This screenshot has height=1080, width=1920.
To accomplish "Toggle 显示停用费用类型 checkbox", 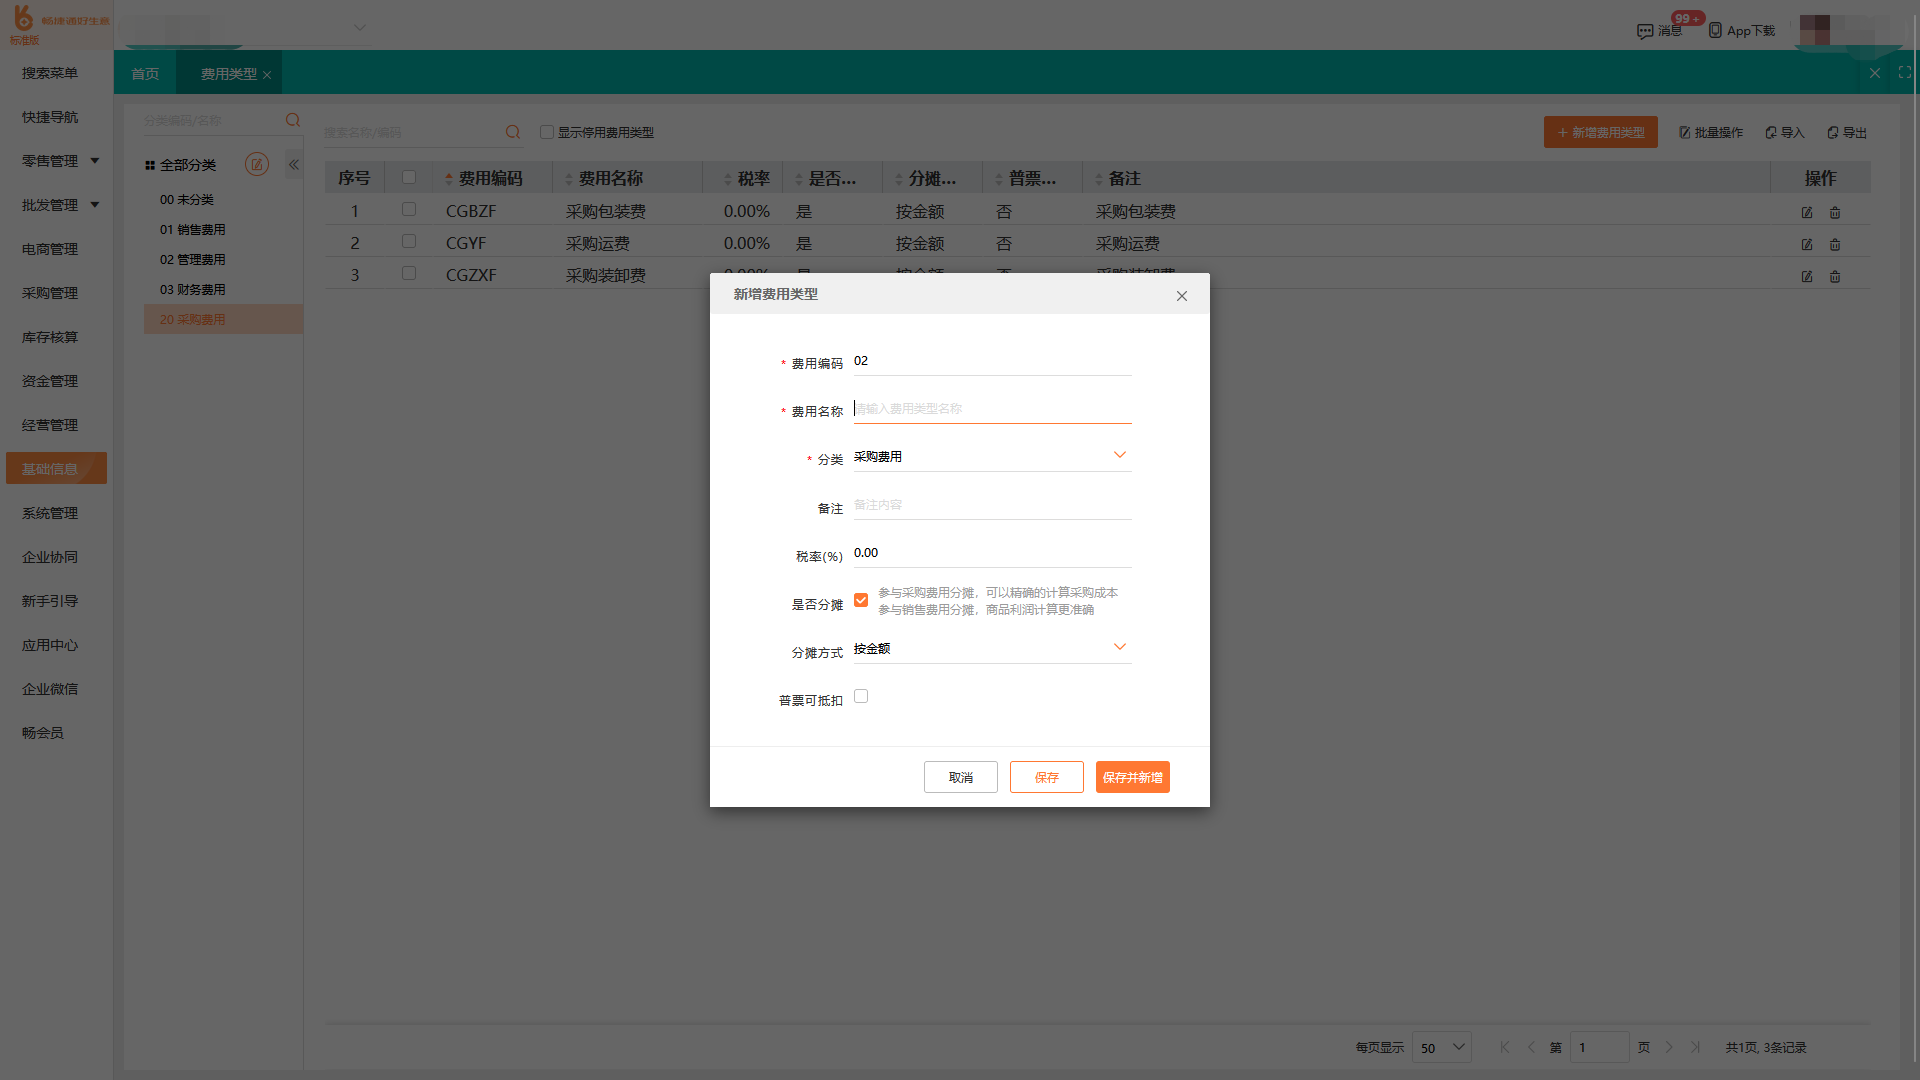I will tap(546, 132).
